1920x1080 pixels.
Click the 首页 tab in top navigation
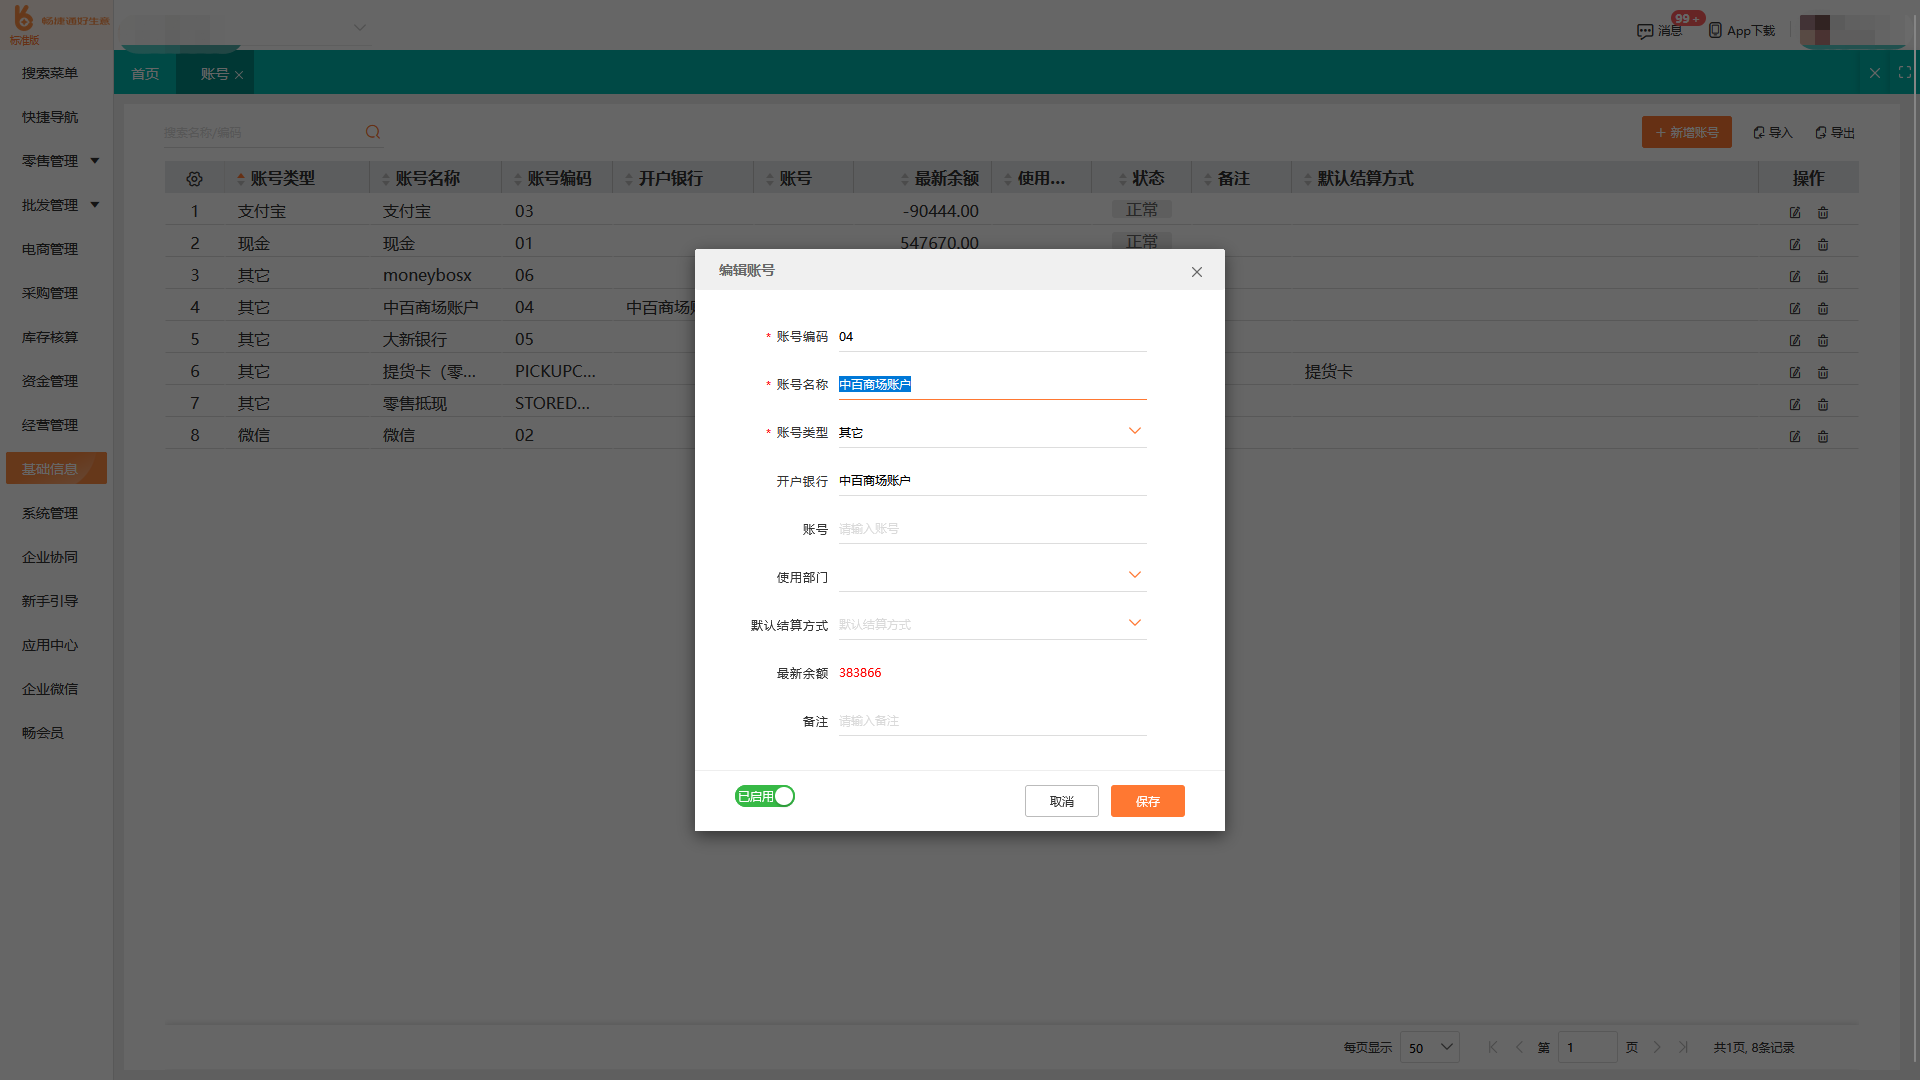click(x=145, y=74)
